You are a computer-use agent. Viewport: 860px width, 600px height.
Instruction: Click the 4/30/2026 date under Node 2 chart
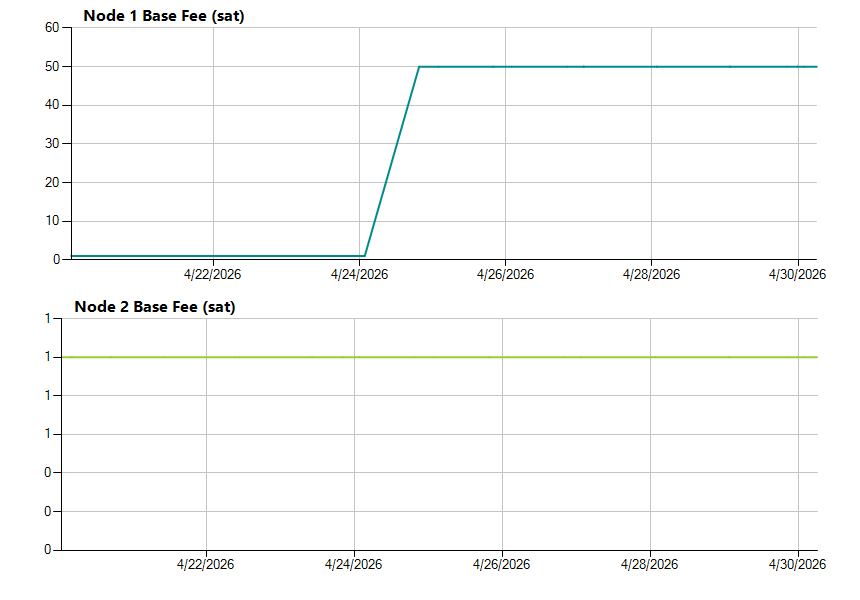(x=797, y=565)
